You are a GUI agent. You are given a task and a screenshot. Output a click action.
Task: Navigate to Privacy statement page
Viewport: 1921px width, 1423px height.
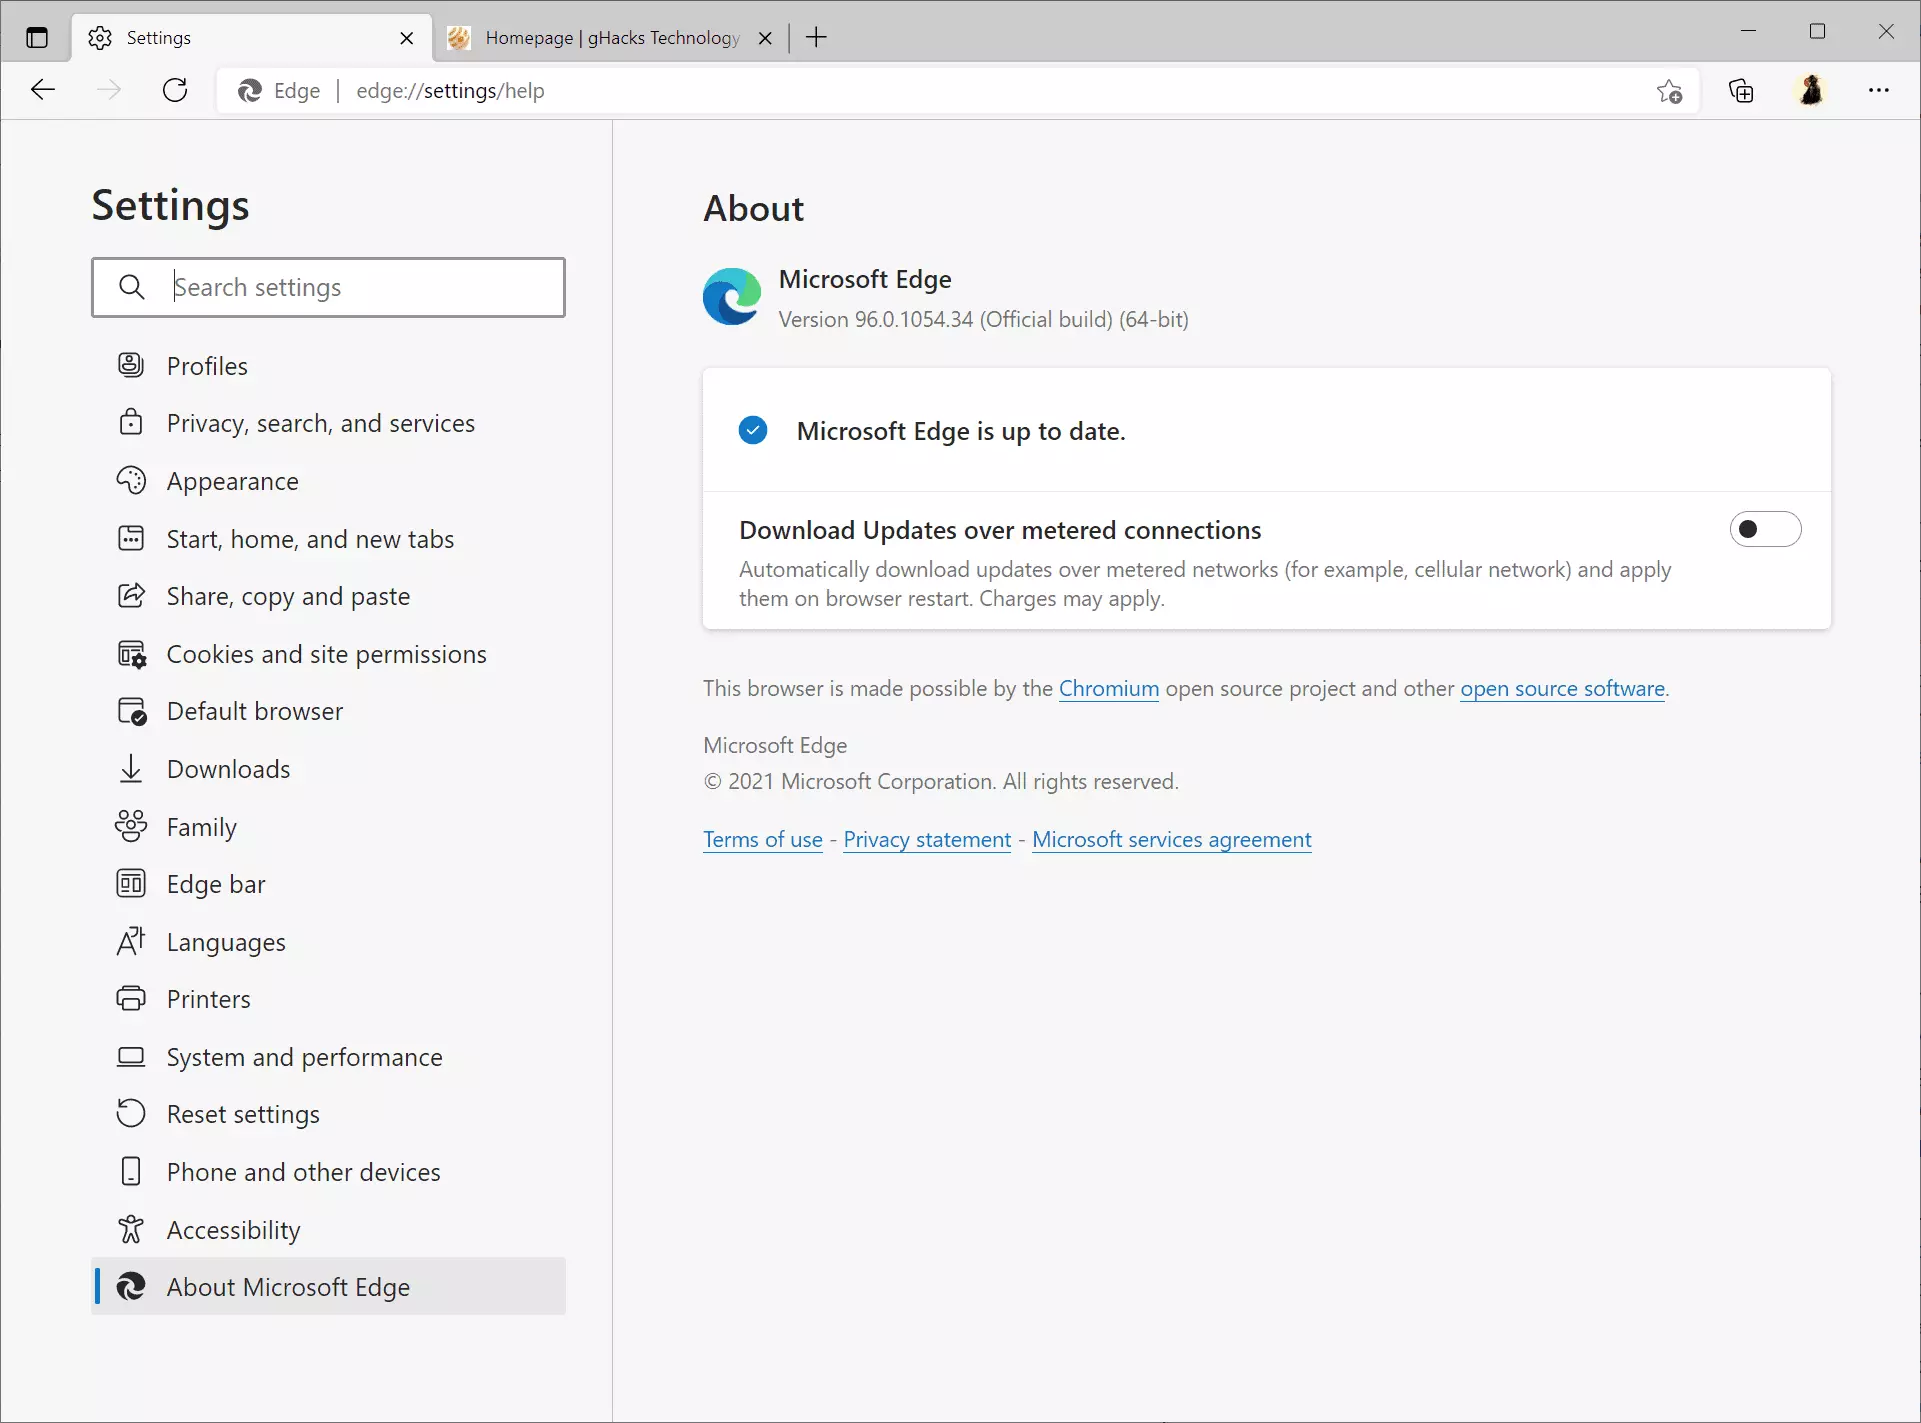pyautogui.click(x=927, y=839)
